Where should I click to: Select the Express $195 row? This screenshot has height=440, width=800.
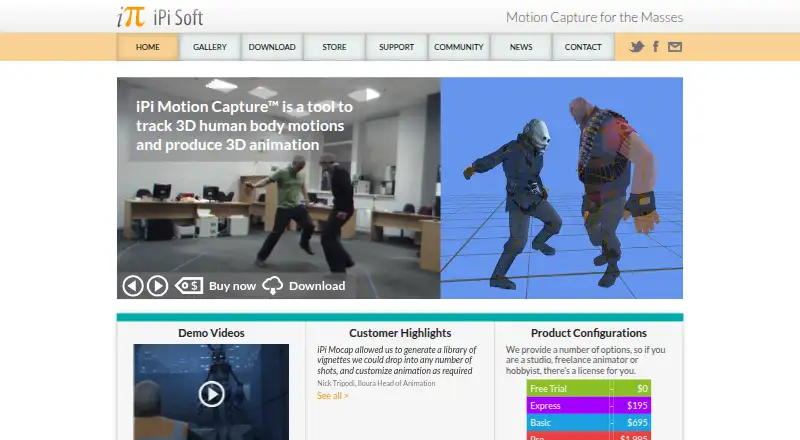pyautogui.click(x=589, y=405)
